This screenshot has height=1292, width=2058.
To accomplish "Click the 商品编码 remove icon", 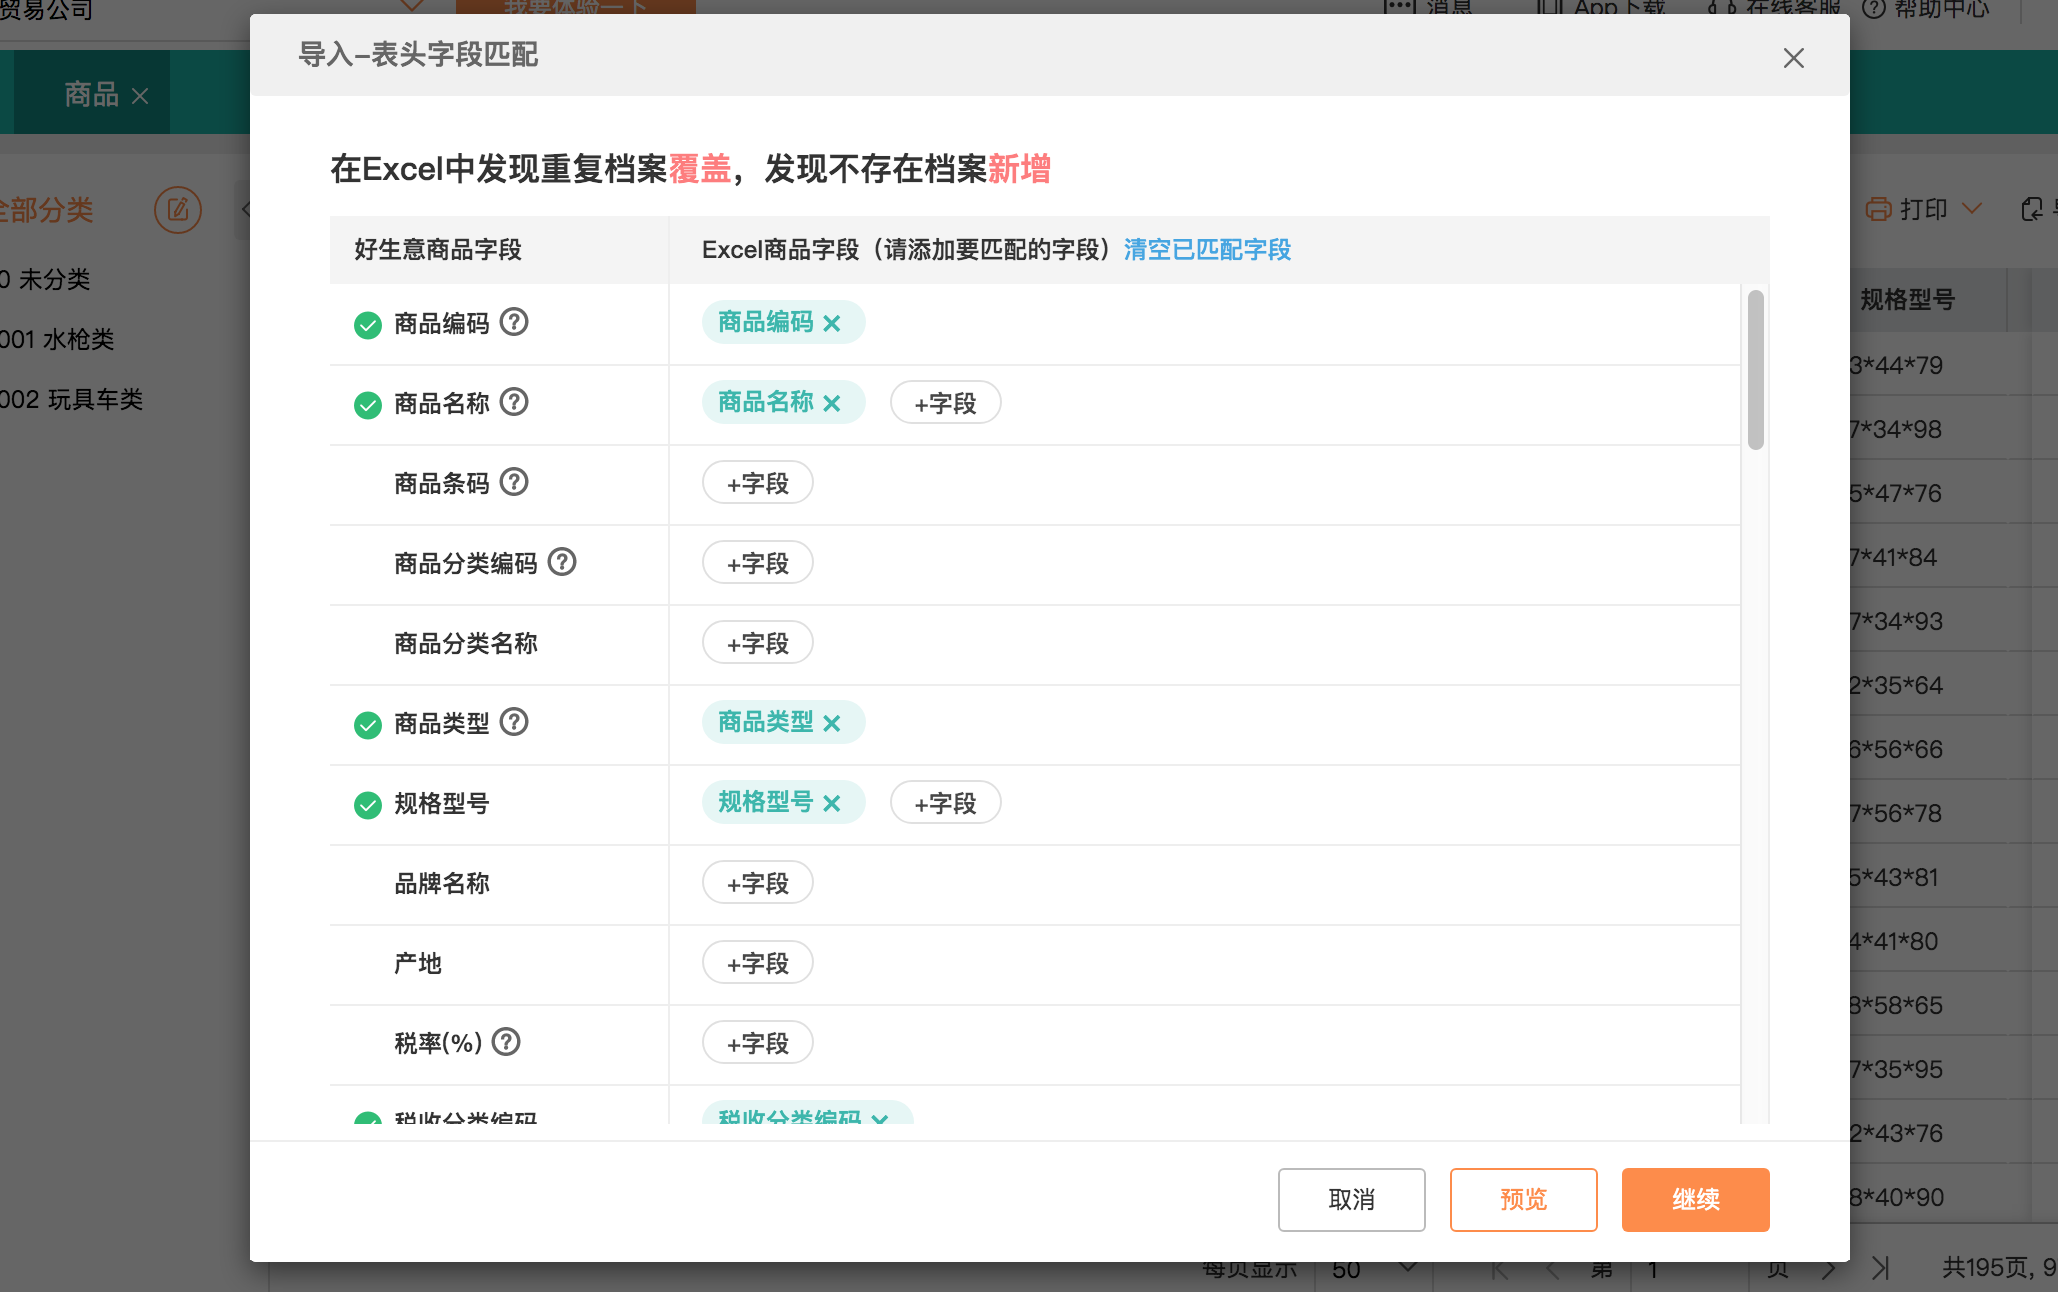I will (832, 323).
